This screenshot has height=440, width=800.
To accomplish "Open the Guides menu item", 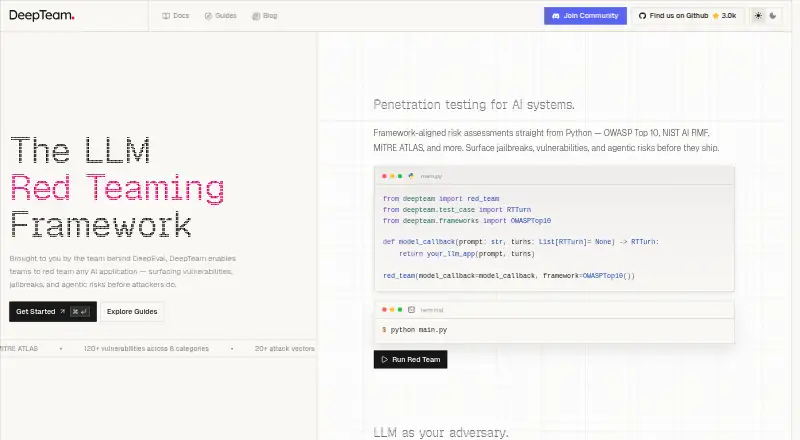I will (x=220, y=16).
